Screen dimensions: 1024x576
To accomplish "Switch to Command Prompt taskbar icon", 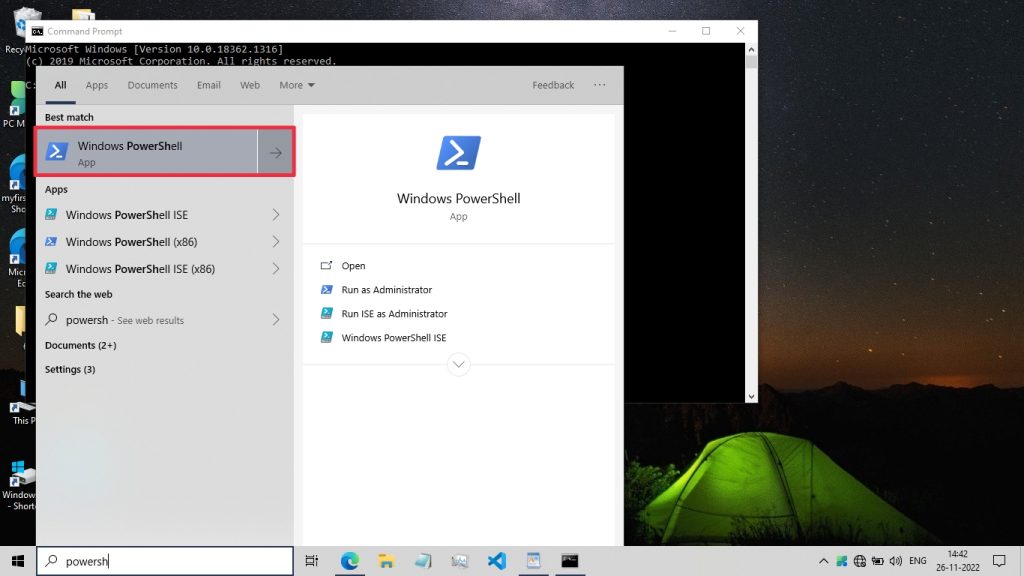I will coord(569,561).
